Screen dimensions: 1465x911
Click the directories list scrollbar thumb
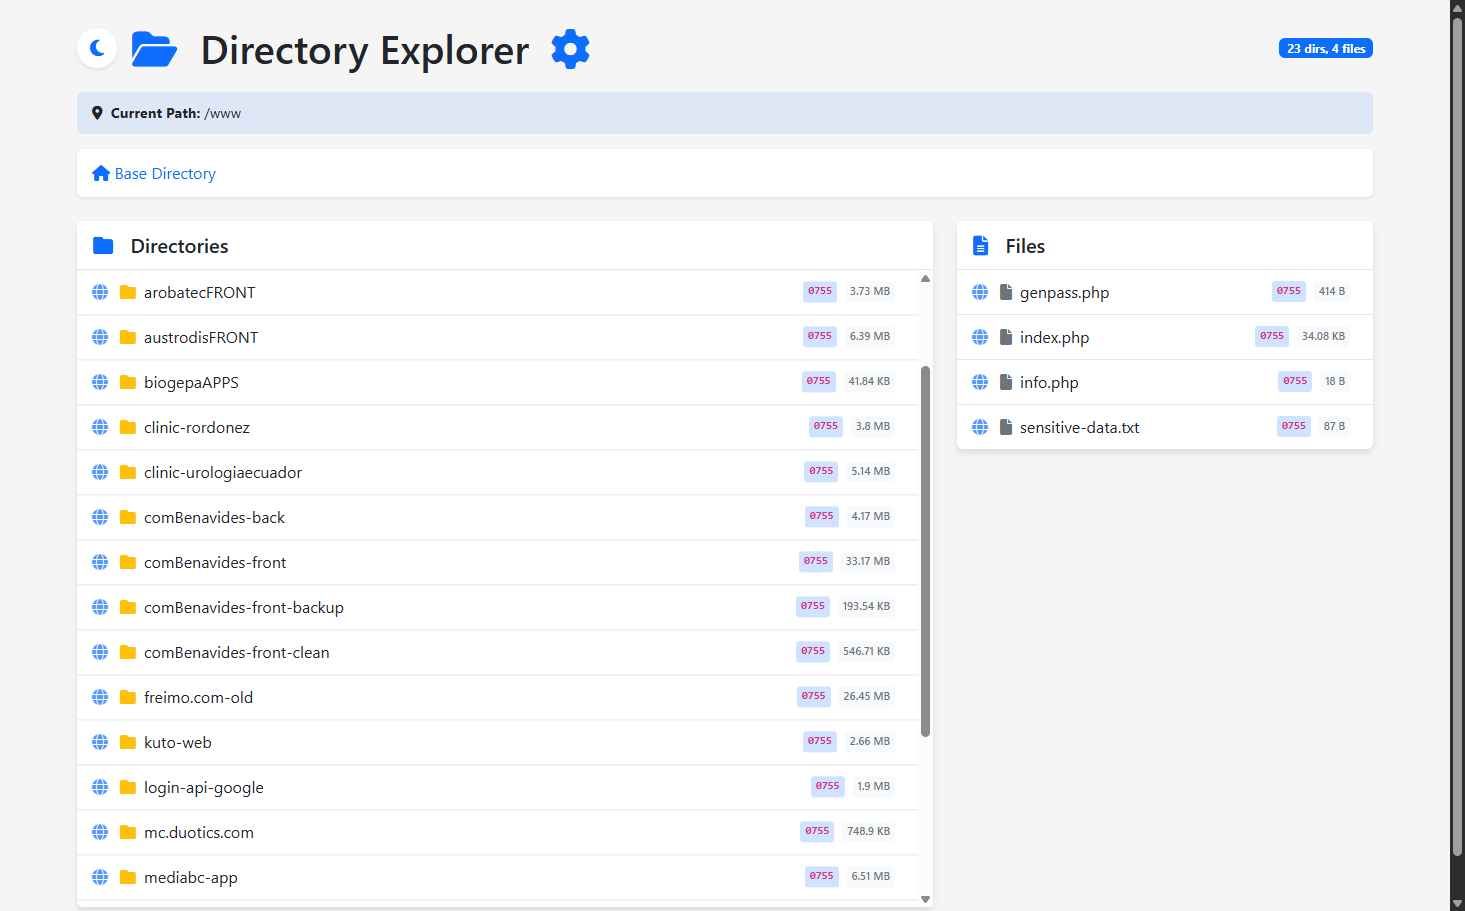click(925, 550)
